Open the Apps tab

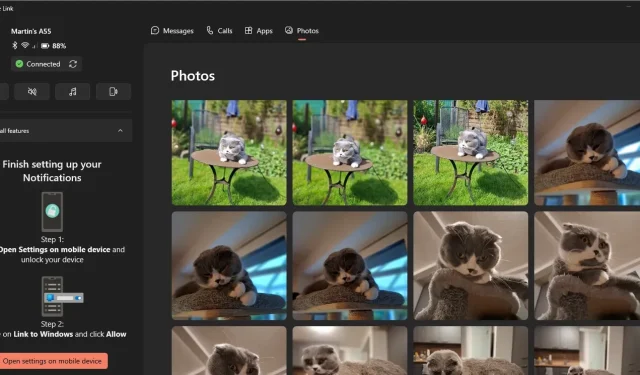coord(258,31)
